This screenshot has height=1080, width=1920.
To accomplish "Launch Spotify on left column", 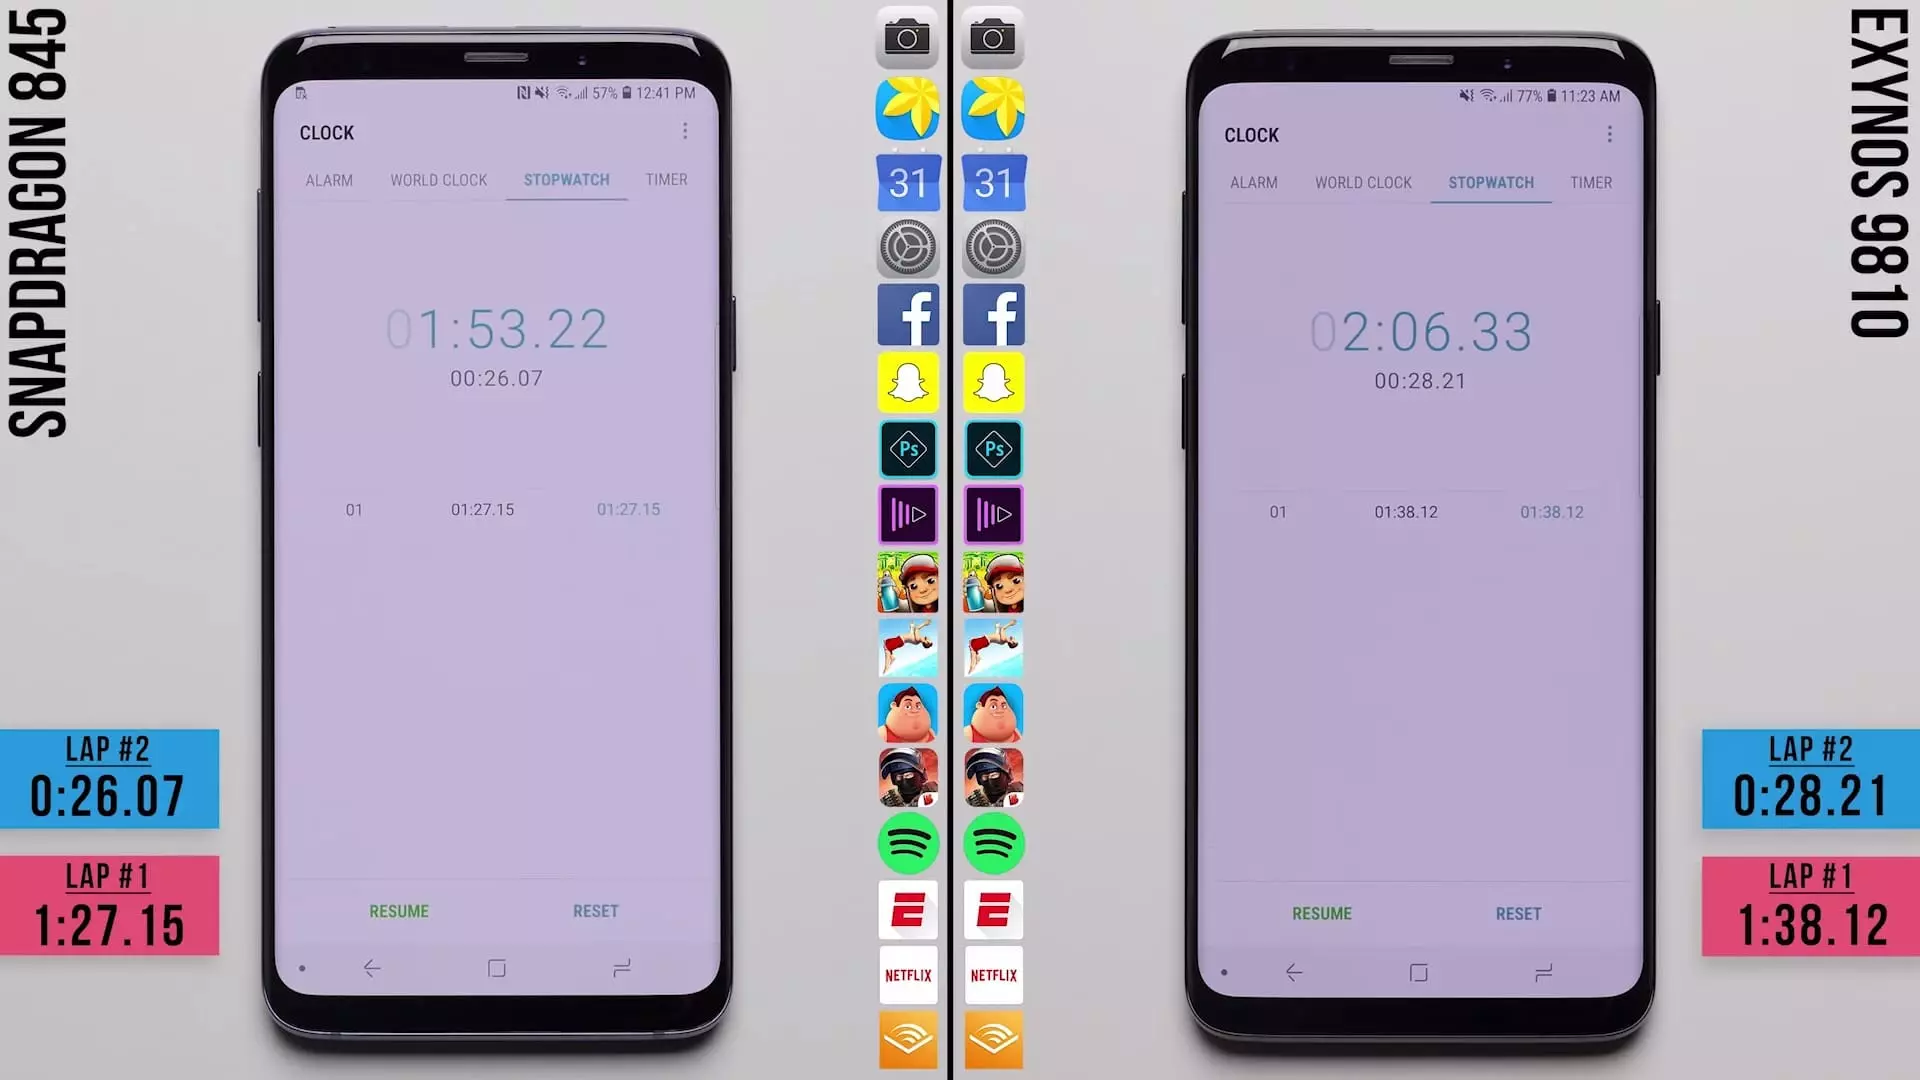I will [x=907, y=844].
